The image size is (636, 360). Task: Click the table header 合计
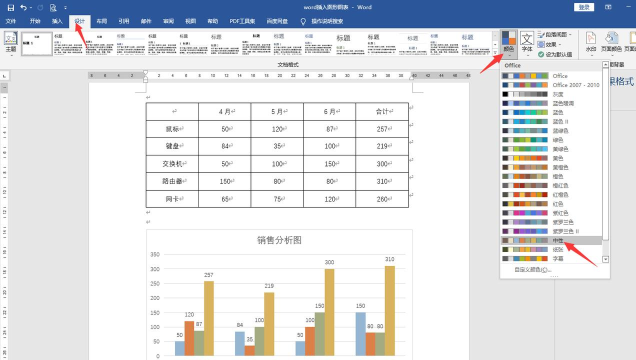coord(382,111)
